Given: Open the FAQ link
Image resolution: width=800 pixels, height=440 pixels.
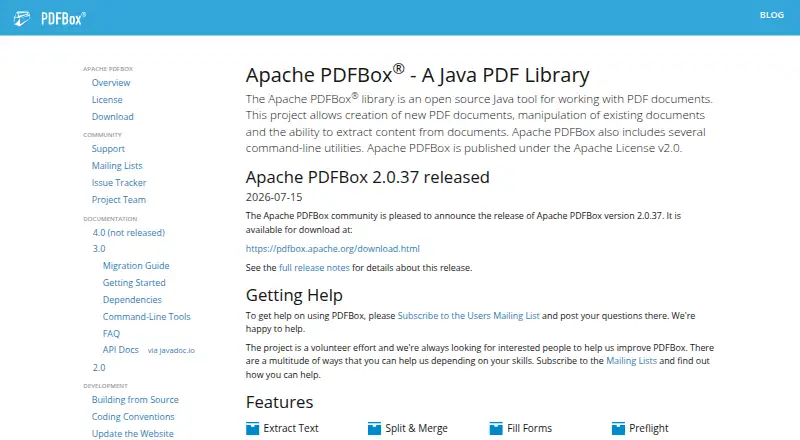Looking at the screenshot, I should (x=111, y=334).
